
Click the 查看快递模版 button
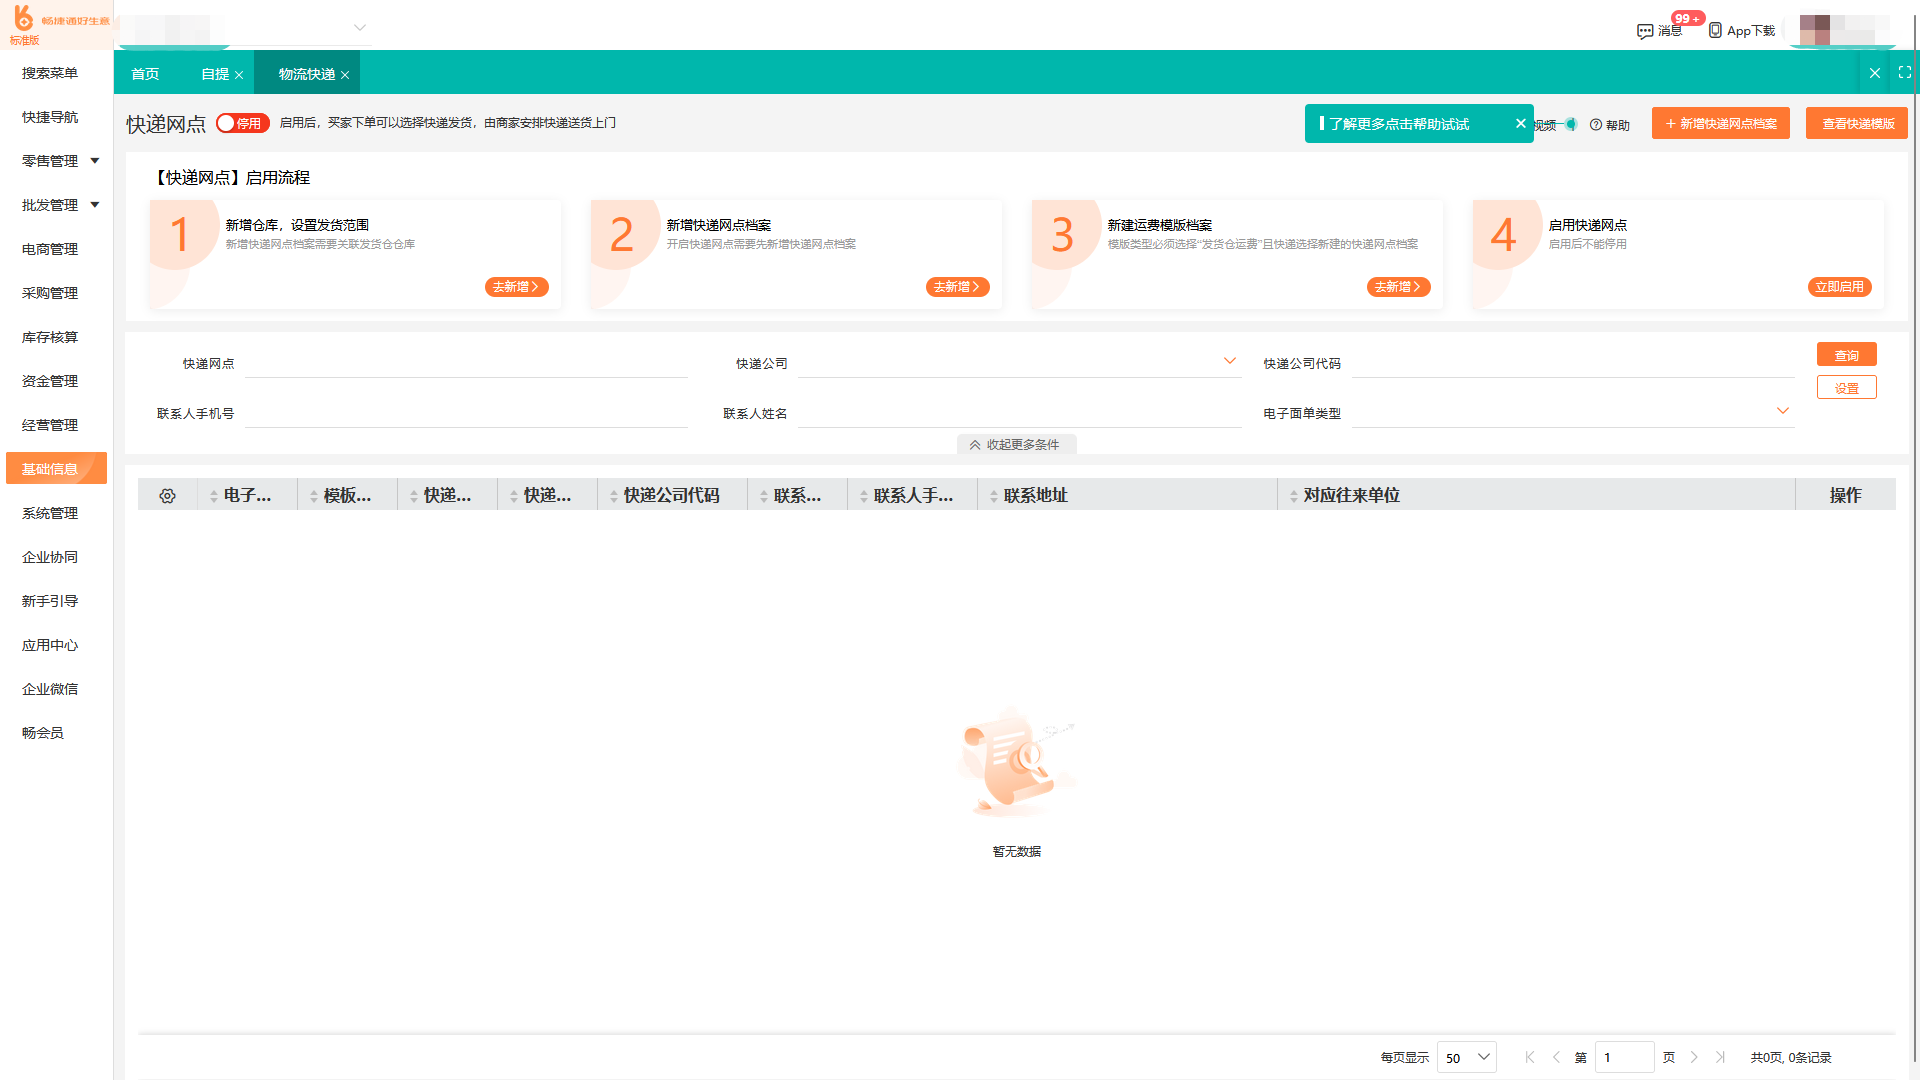(1853, 121)
